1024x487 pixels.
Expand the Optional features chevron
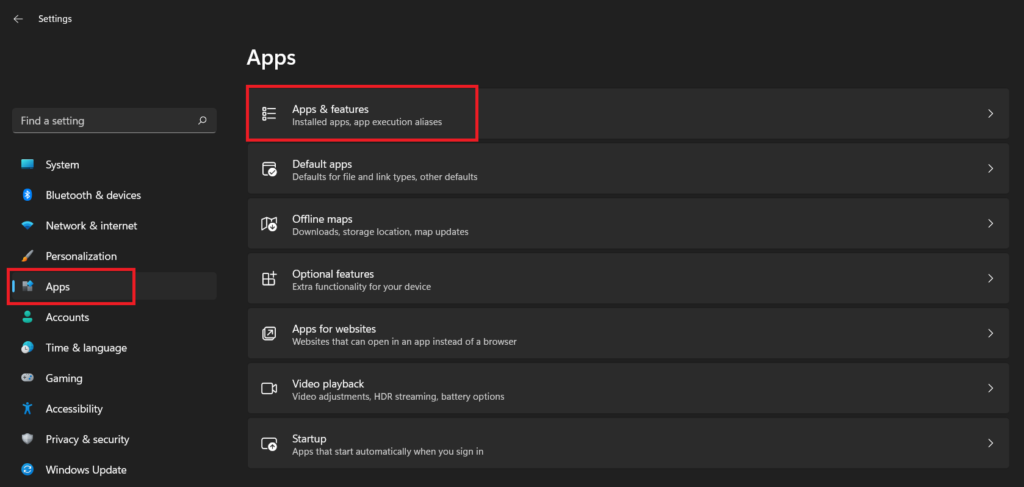click(990, 278)
